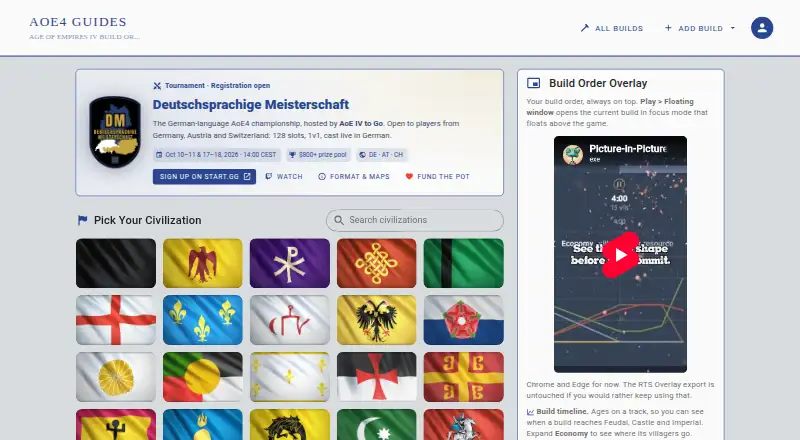Click the Deutschsprachige Meisterschaft DM shield logo
The height and width of the screenshot is (440, 800).
[x=115, y=132]
